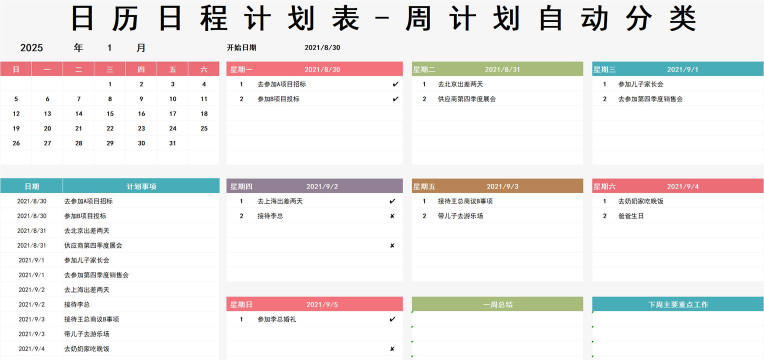
Task: Click the 一周总结 header
Action: pyautogui.click(x=497, y=304)
